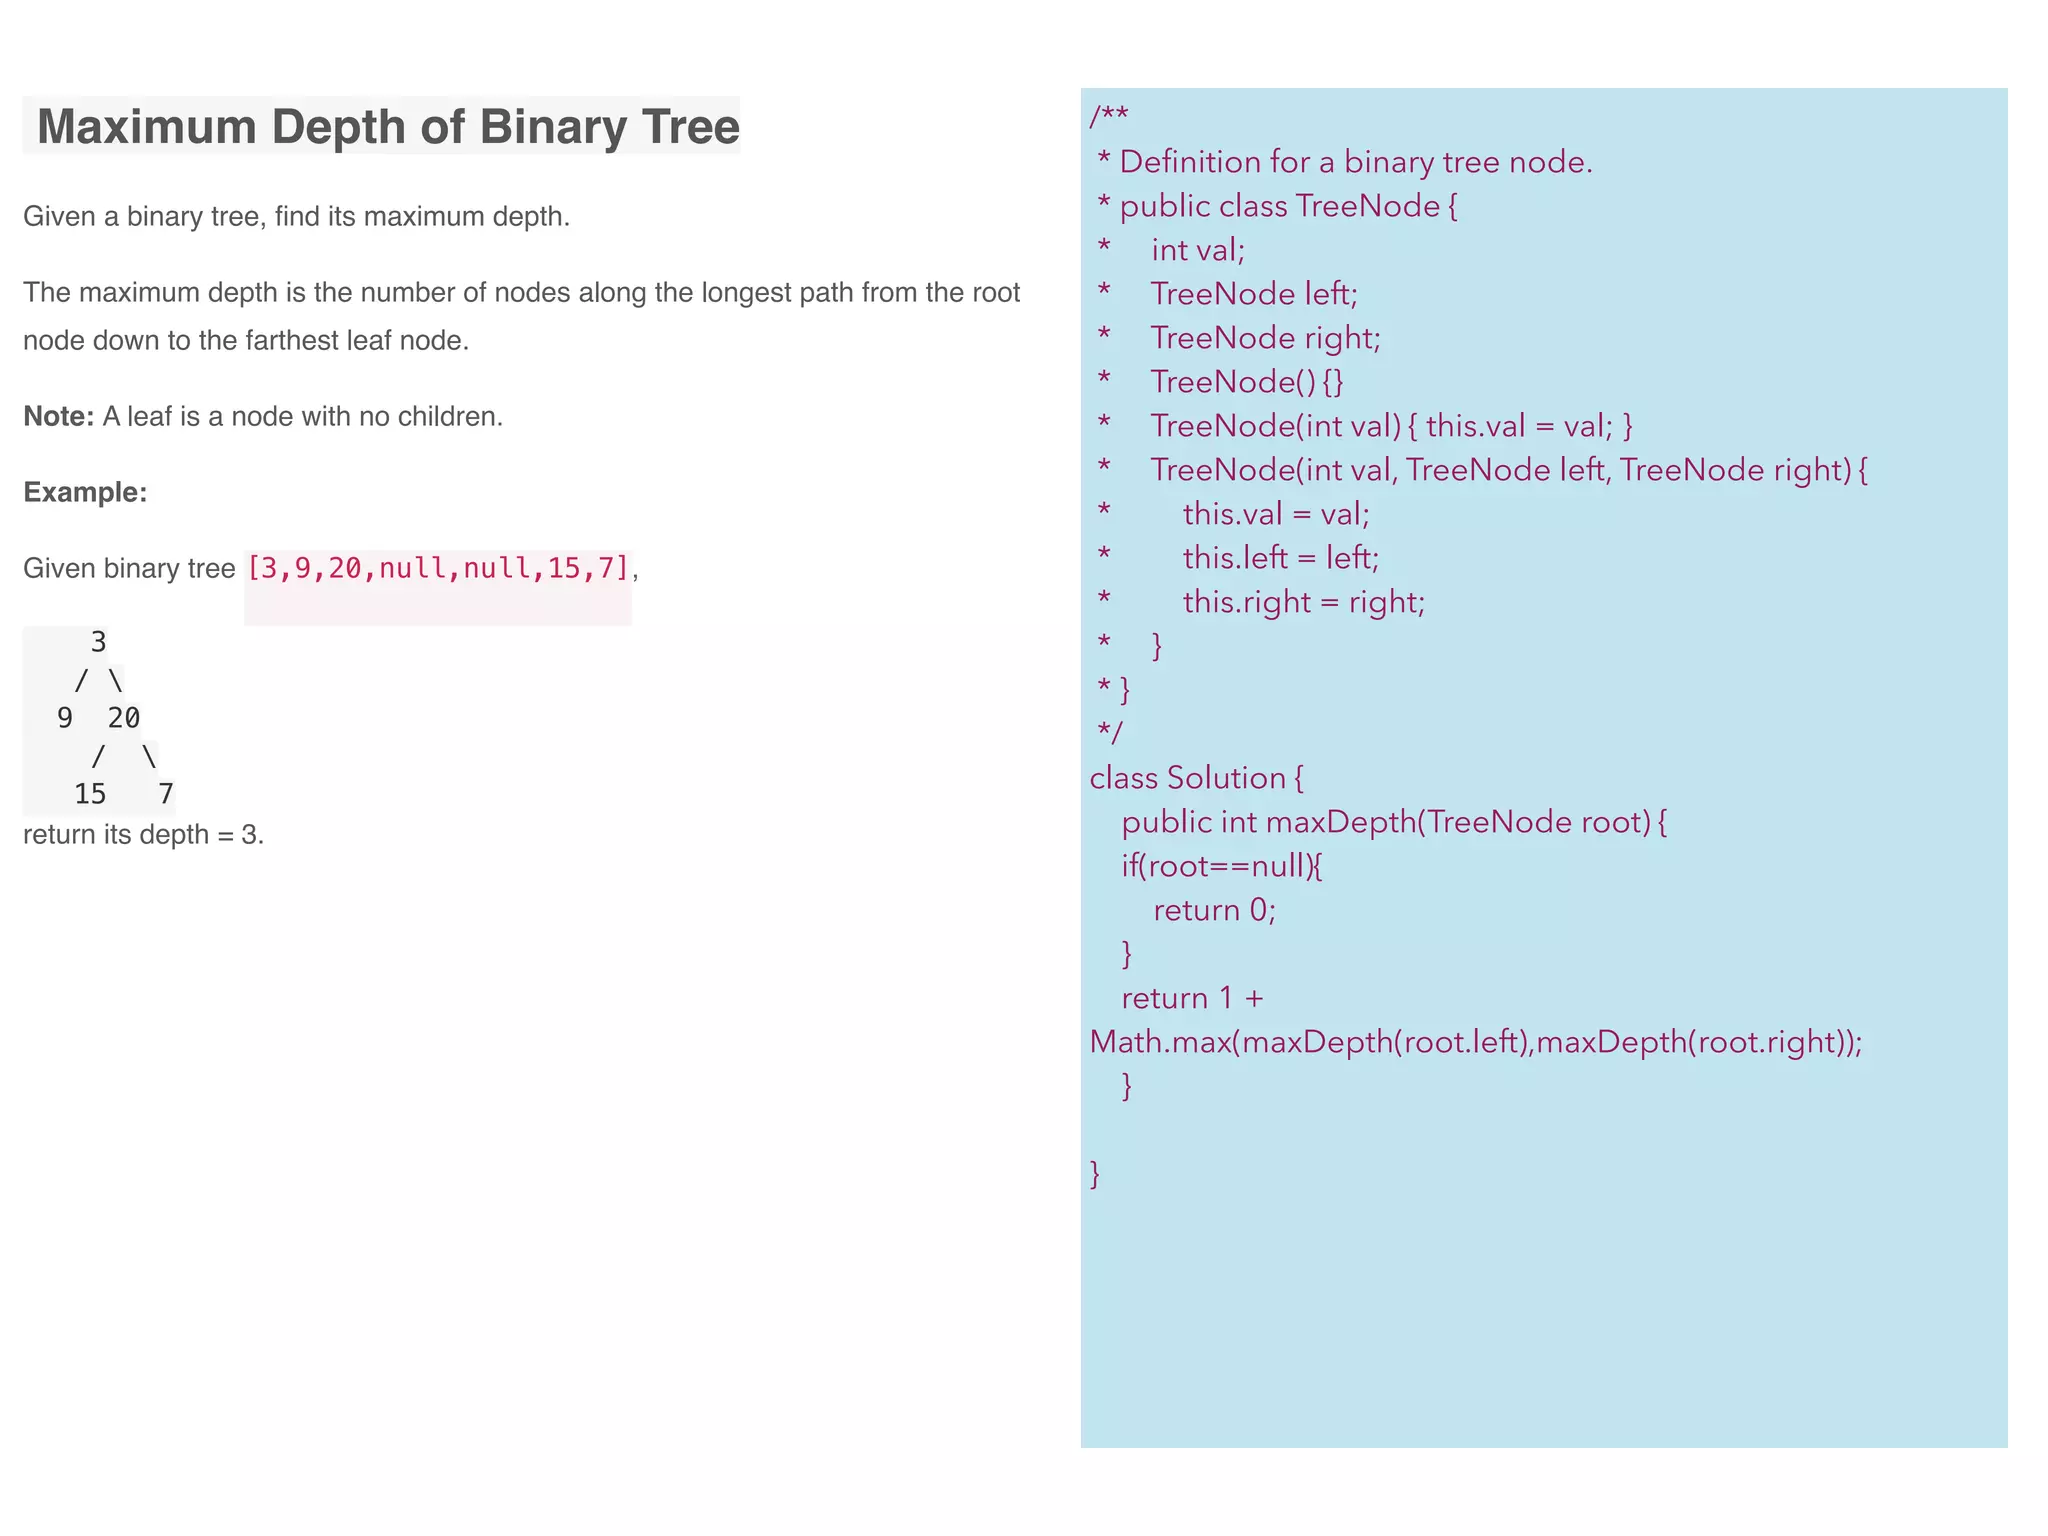
Task: Click the 'return 0;' statement
Action: (x=1214, y=910)
